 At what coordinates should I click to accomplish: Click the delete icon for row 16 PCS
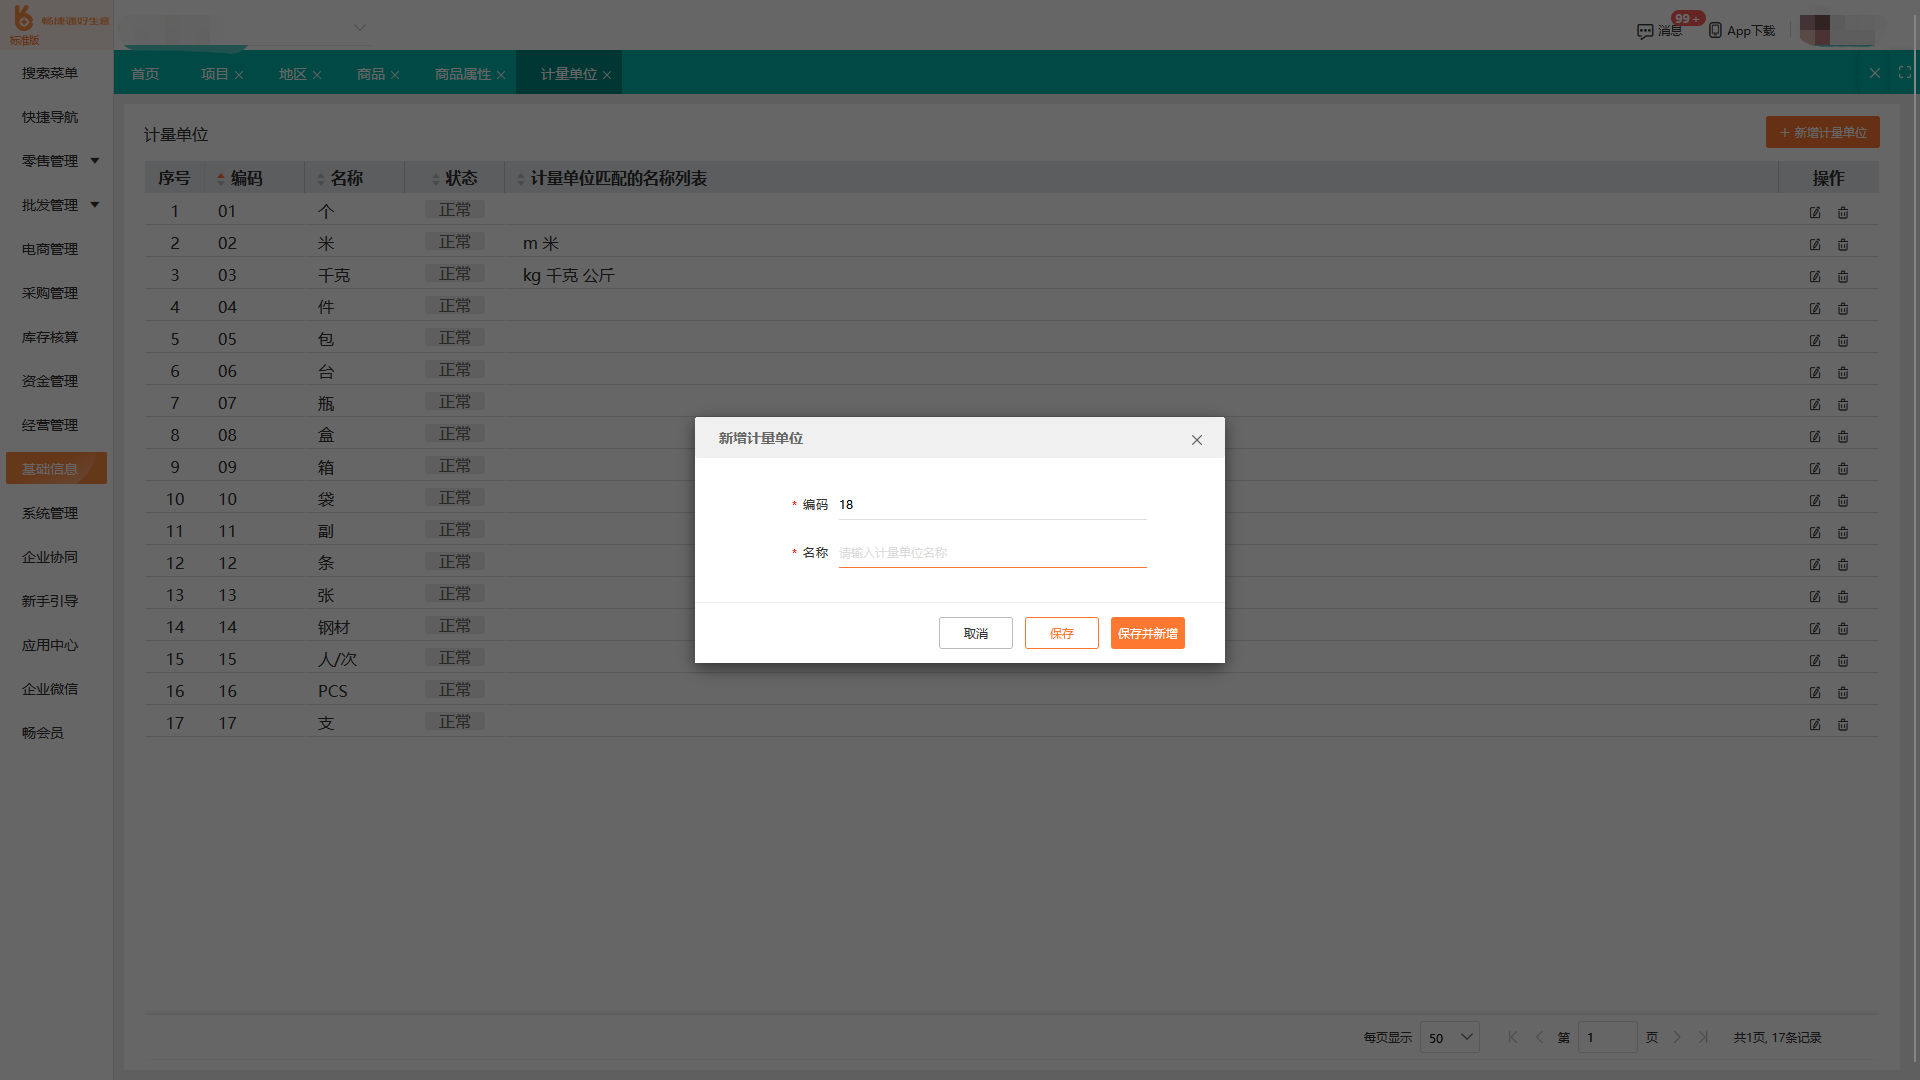[x=1844, y=691]
